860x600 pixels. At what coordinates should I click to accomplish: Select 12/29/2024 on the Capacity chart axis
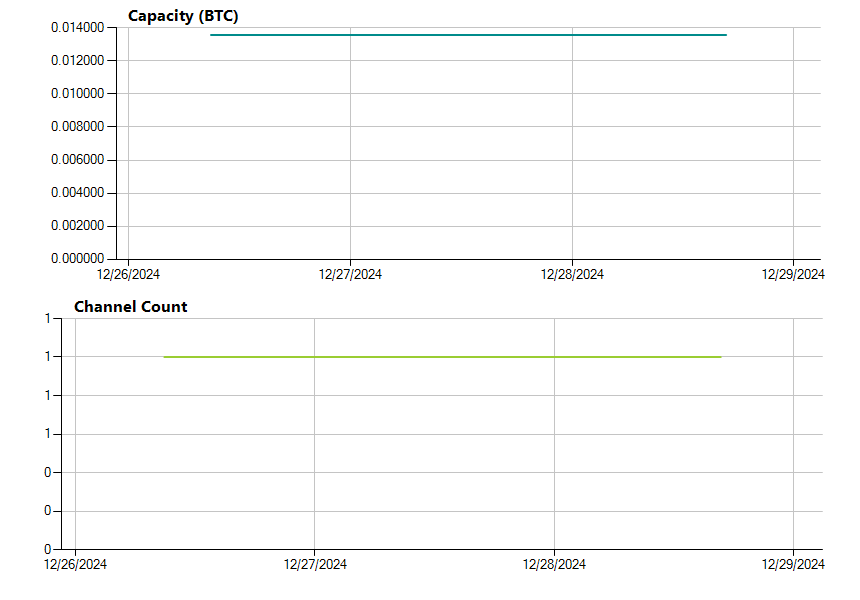click(x=793, y=274)
